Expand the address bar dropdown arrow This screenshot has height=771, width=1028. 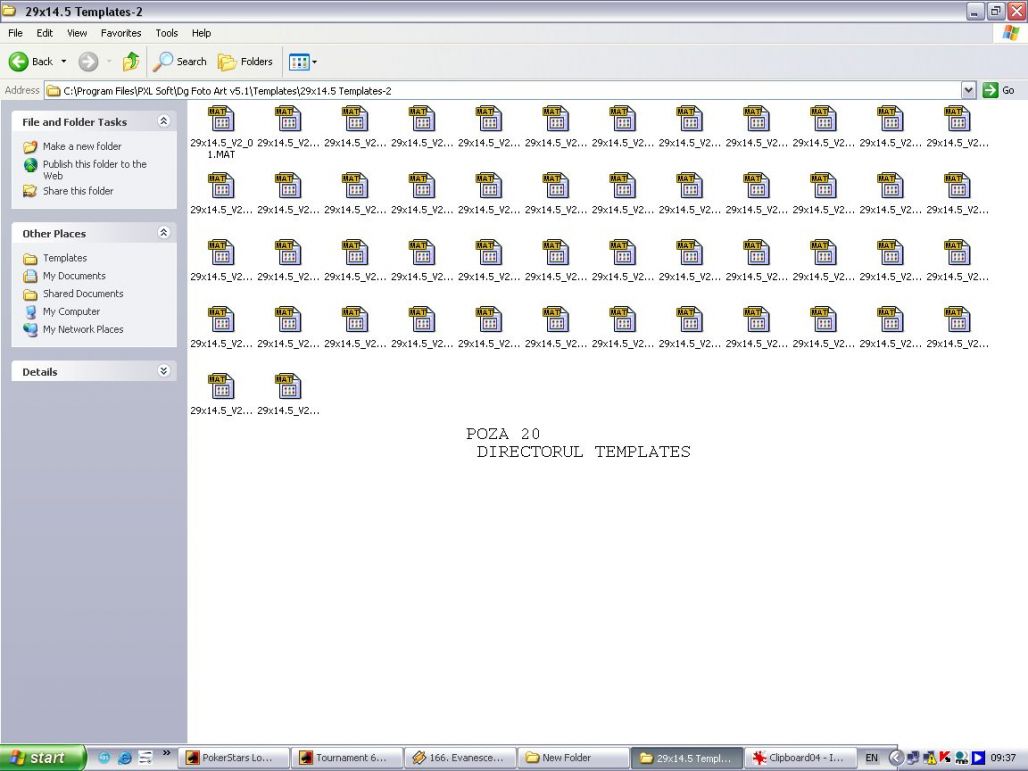[x=967, y=91]
